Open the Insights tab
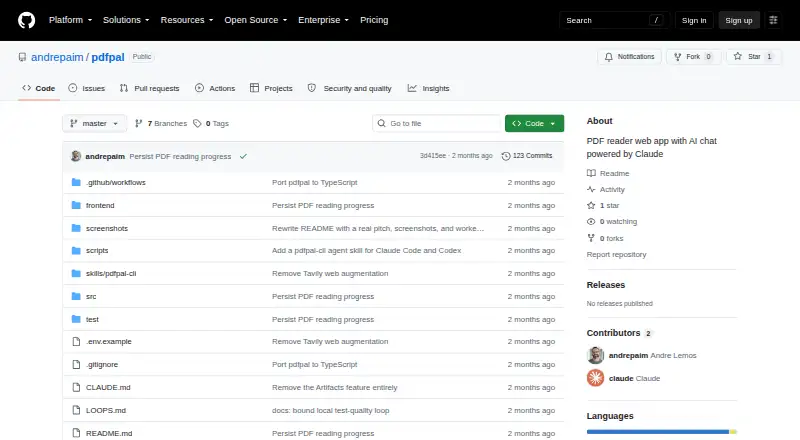The width and height of the screenshot is (800, 440). pyautogui.click(x=429, y=88)
